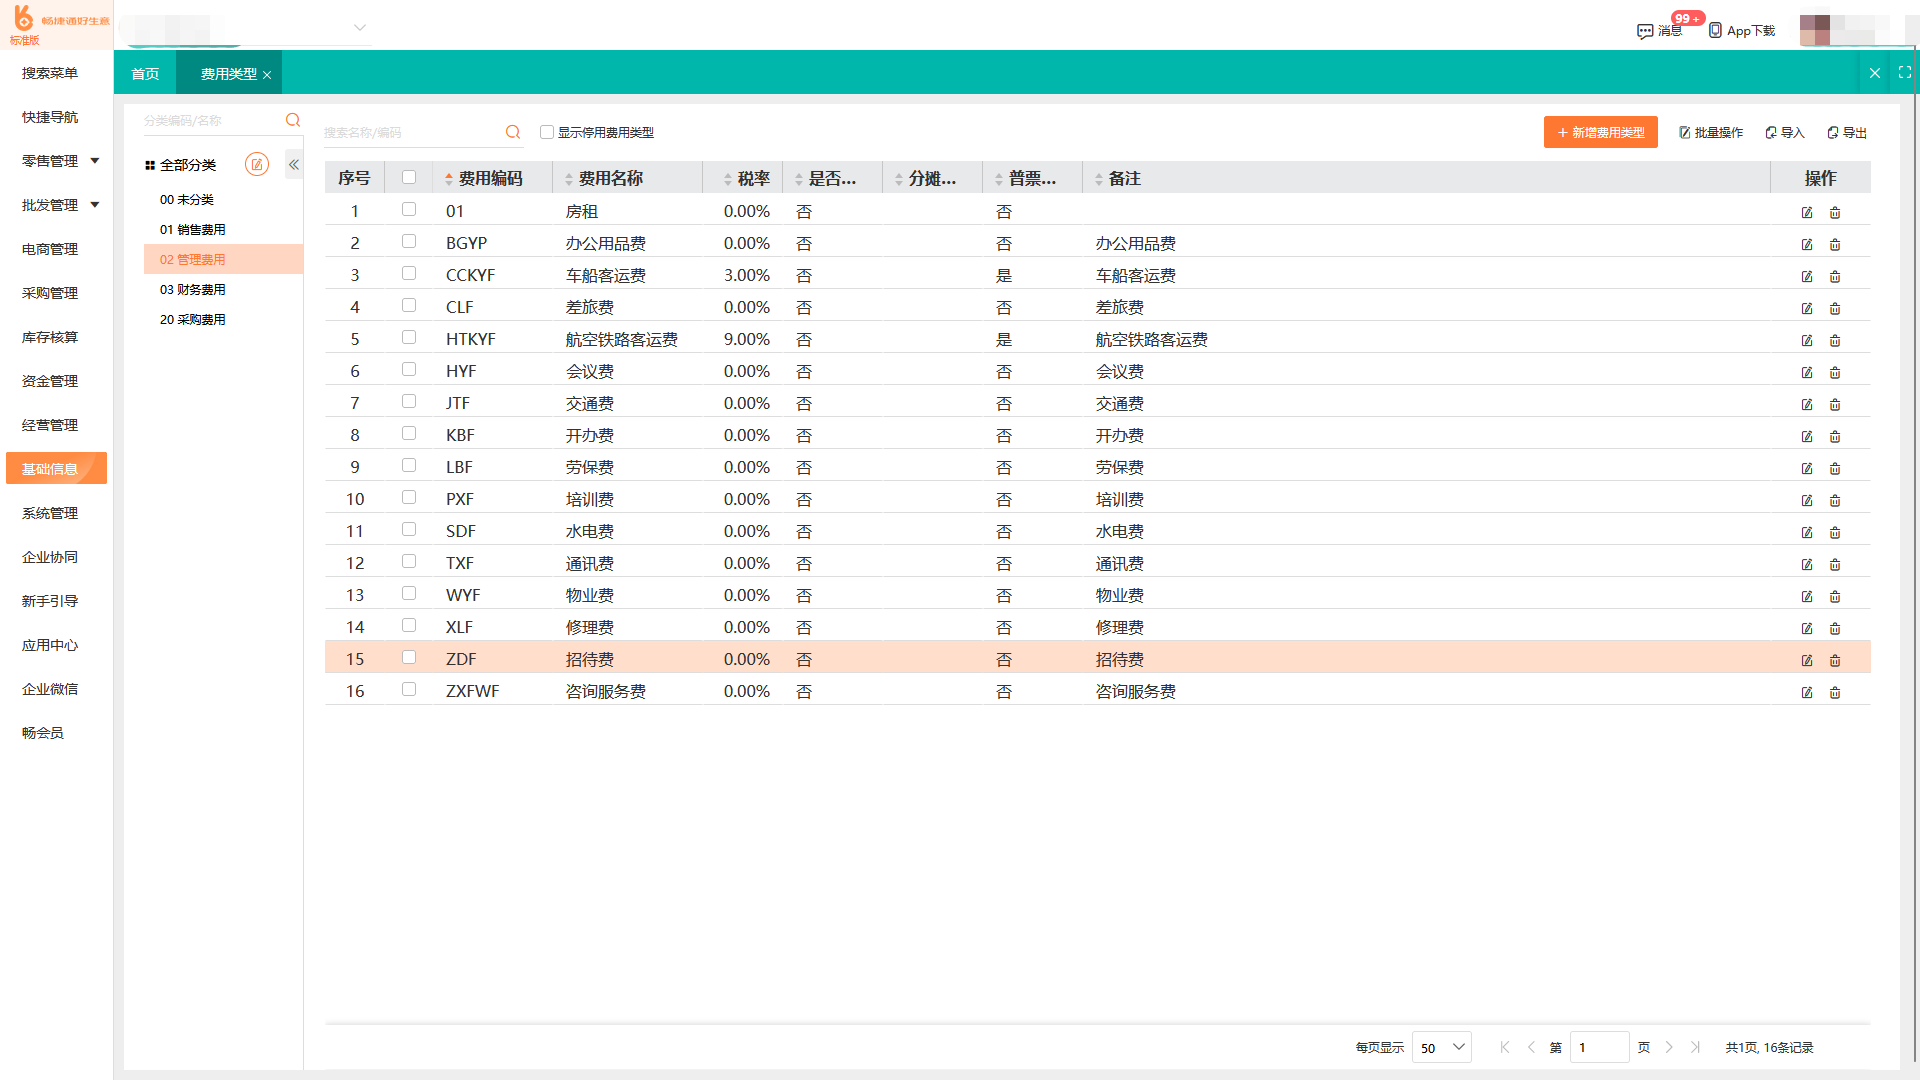Open 基础信息 menu item
Image resolution: width=1920 pixels, height=1080 pixels.
[x=53, y=468]
